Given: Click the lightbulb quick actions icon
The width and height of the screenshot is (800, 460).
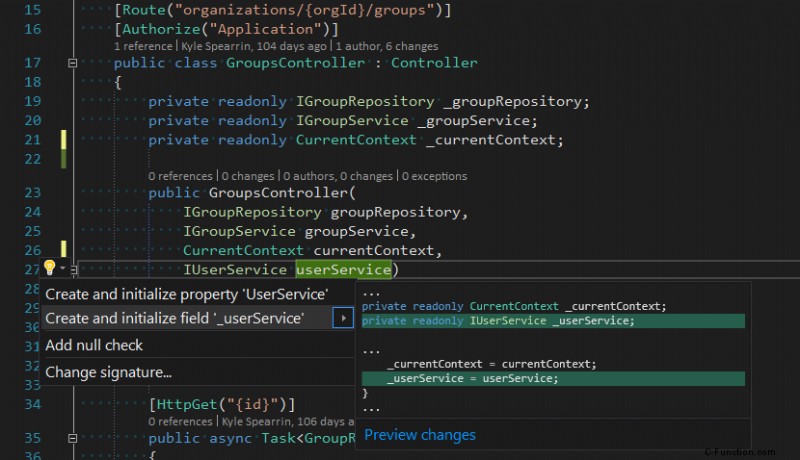Looking at the screenshot, I should click(x=48, y=268).
